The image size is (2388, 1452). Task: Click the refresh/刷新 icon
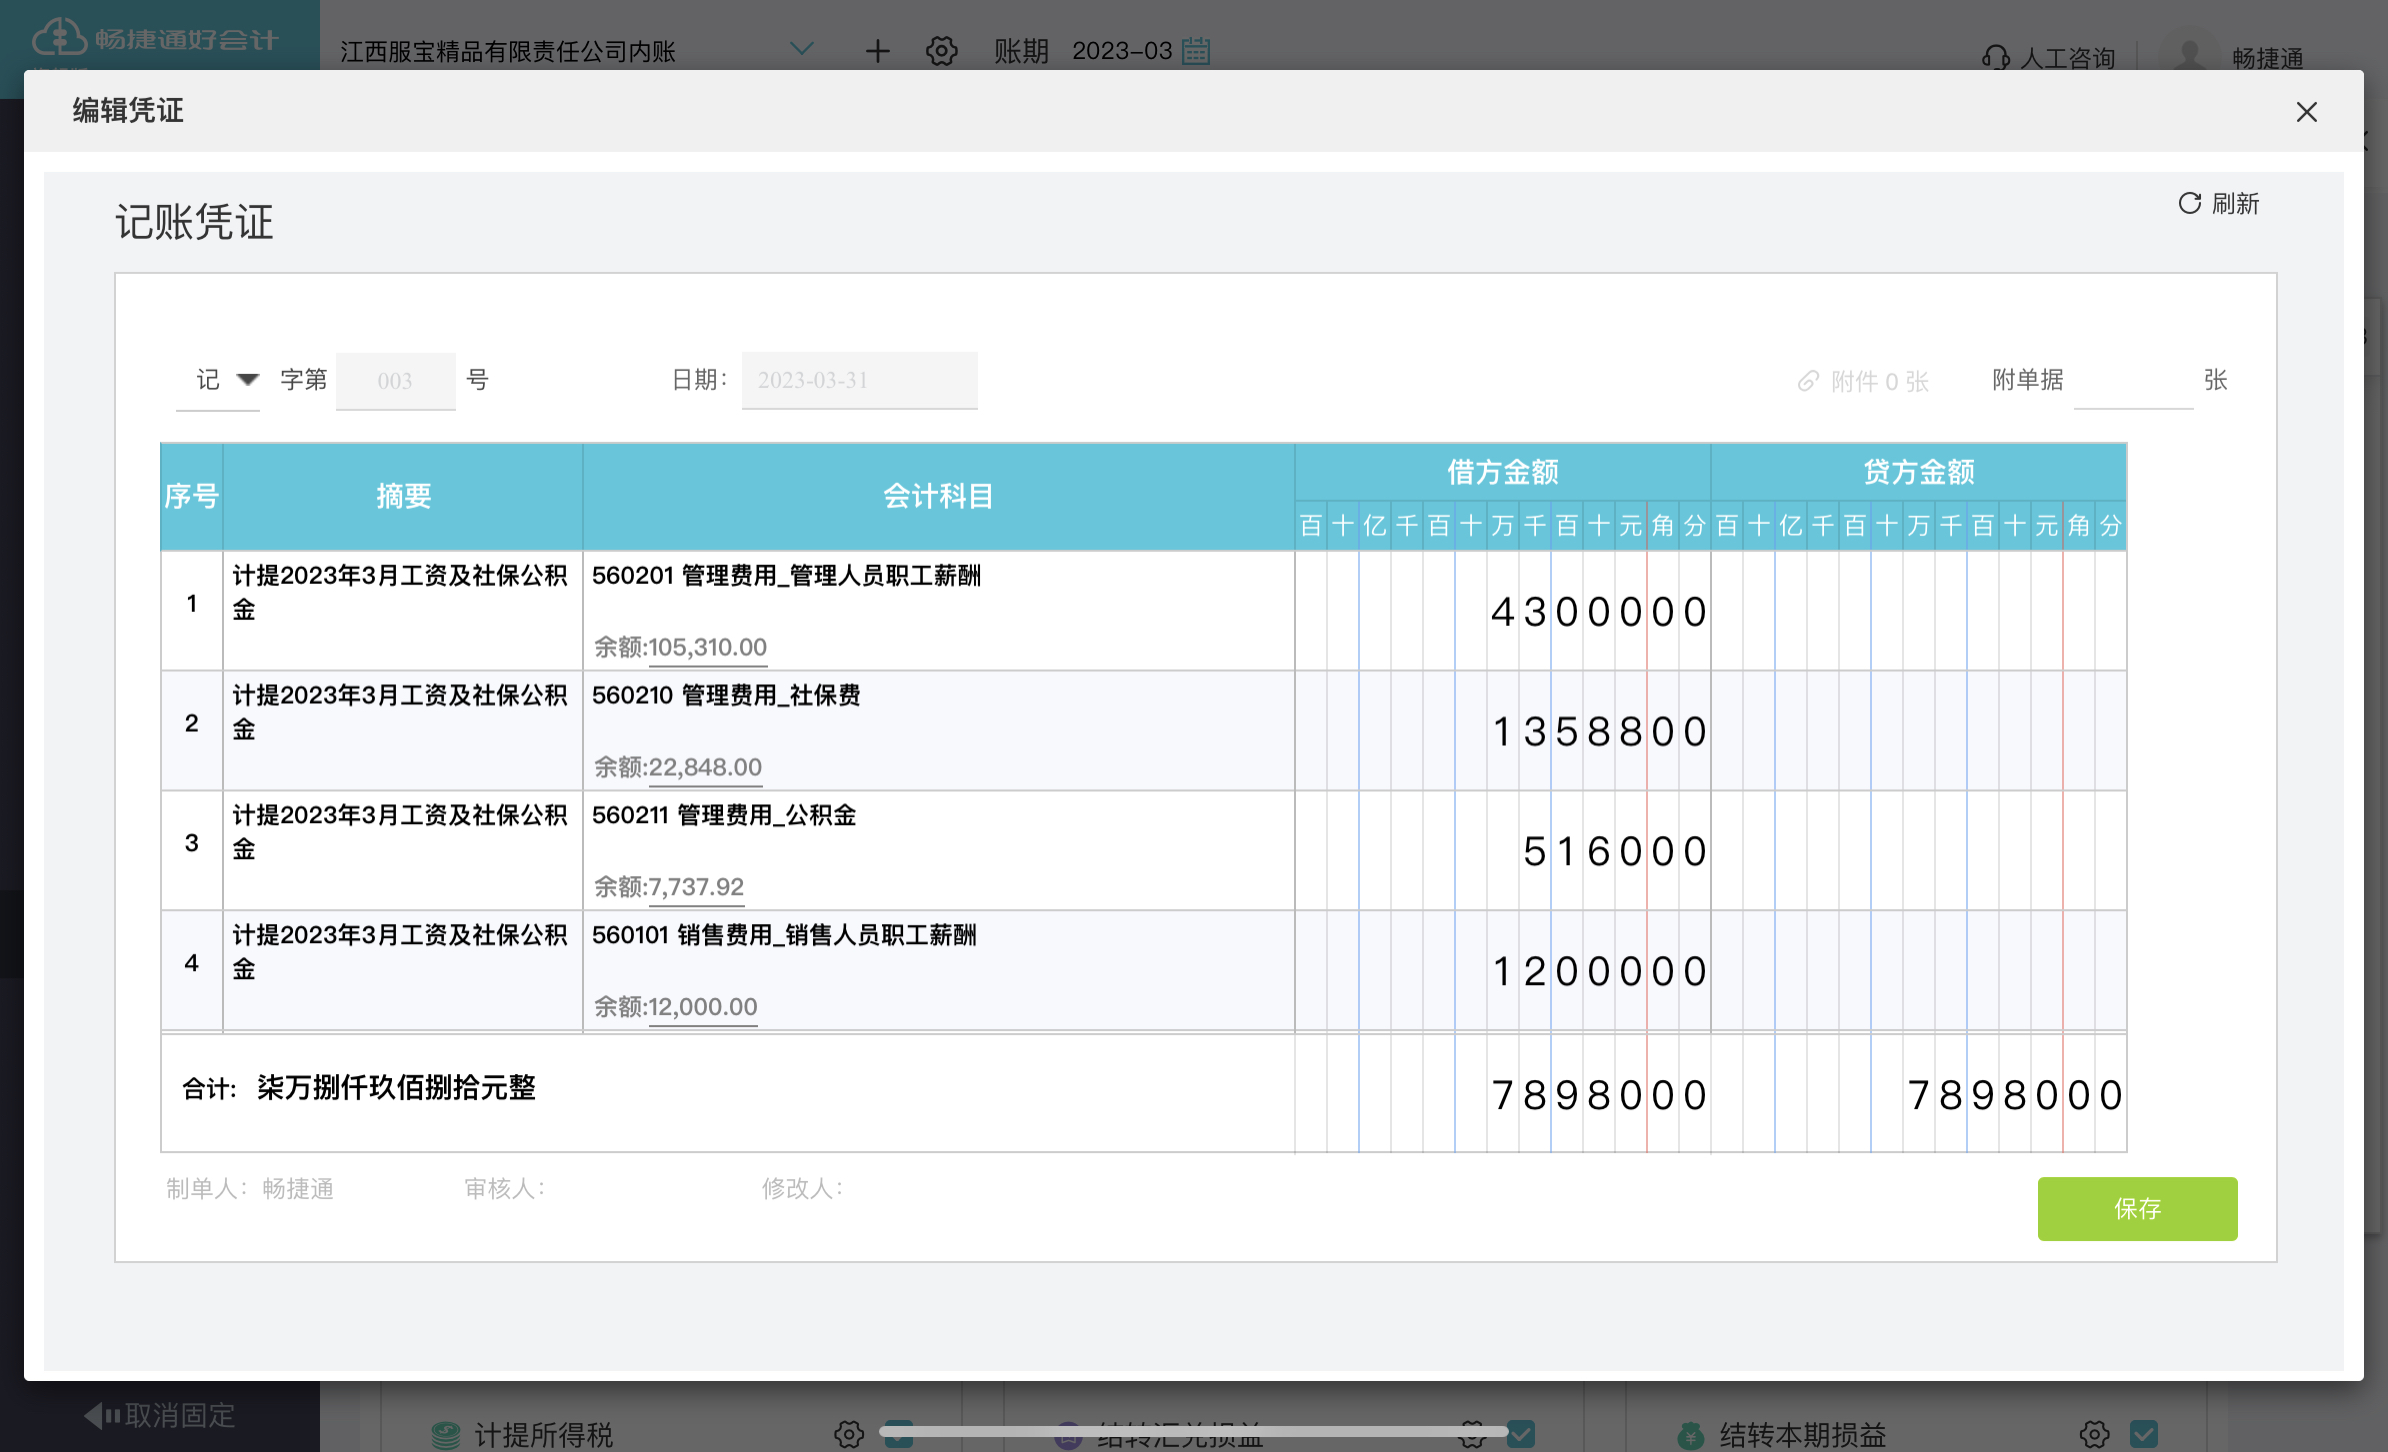coord(2188,205)
